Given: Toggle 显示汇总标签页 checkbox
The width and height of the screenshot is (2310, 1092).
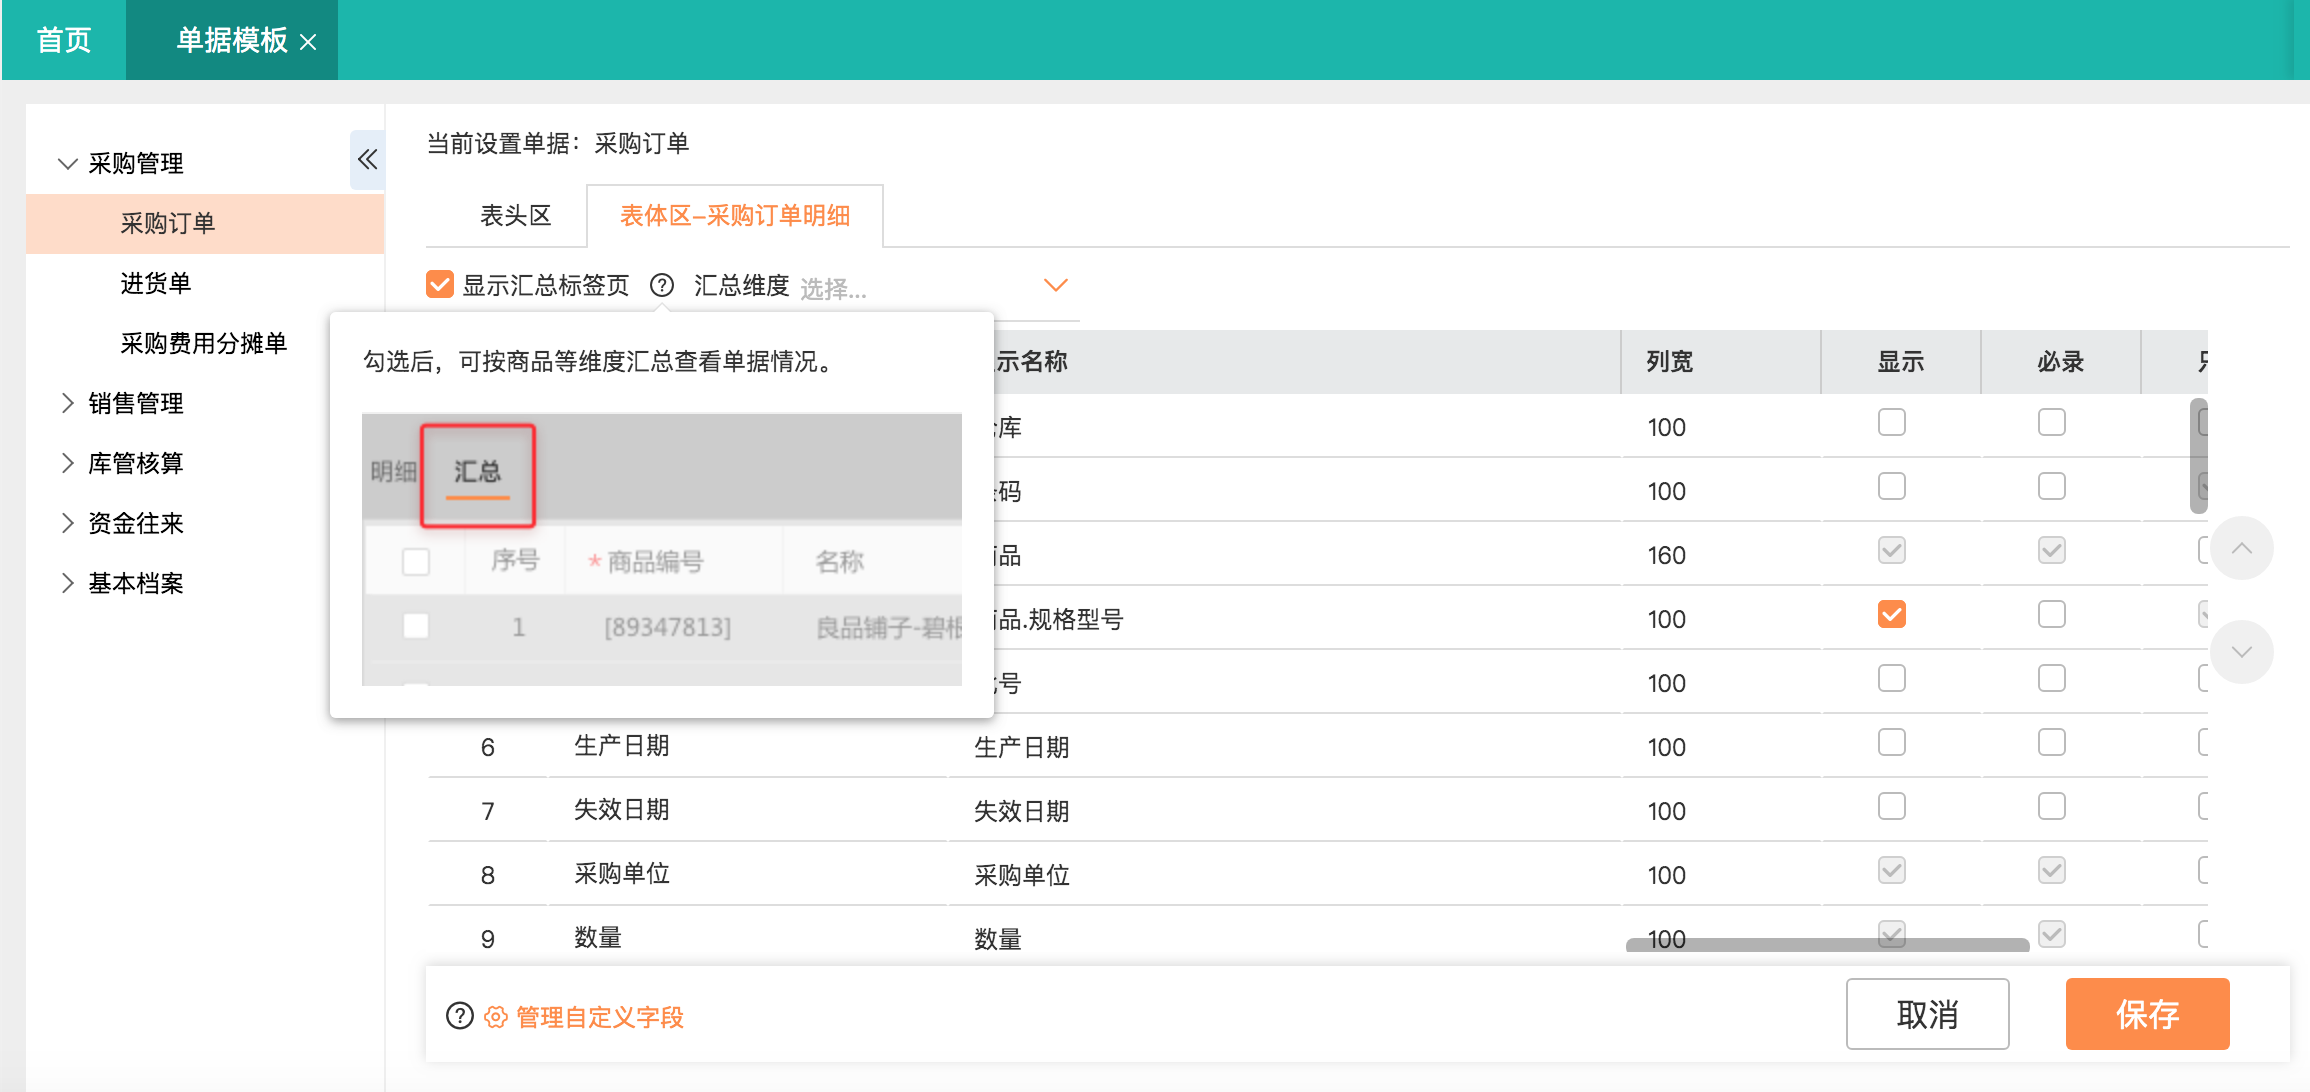Looking at the screenshot, I should 442,286.
